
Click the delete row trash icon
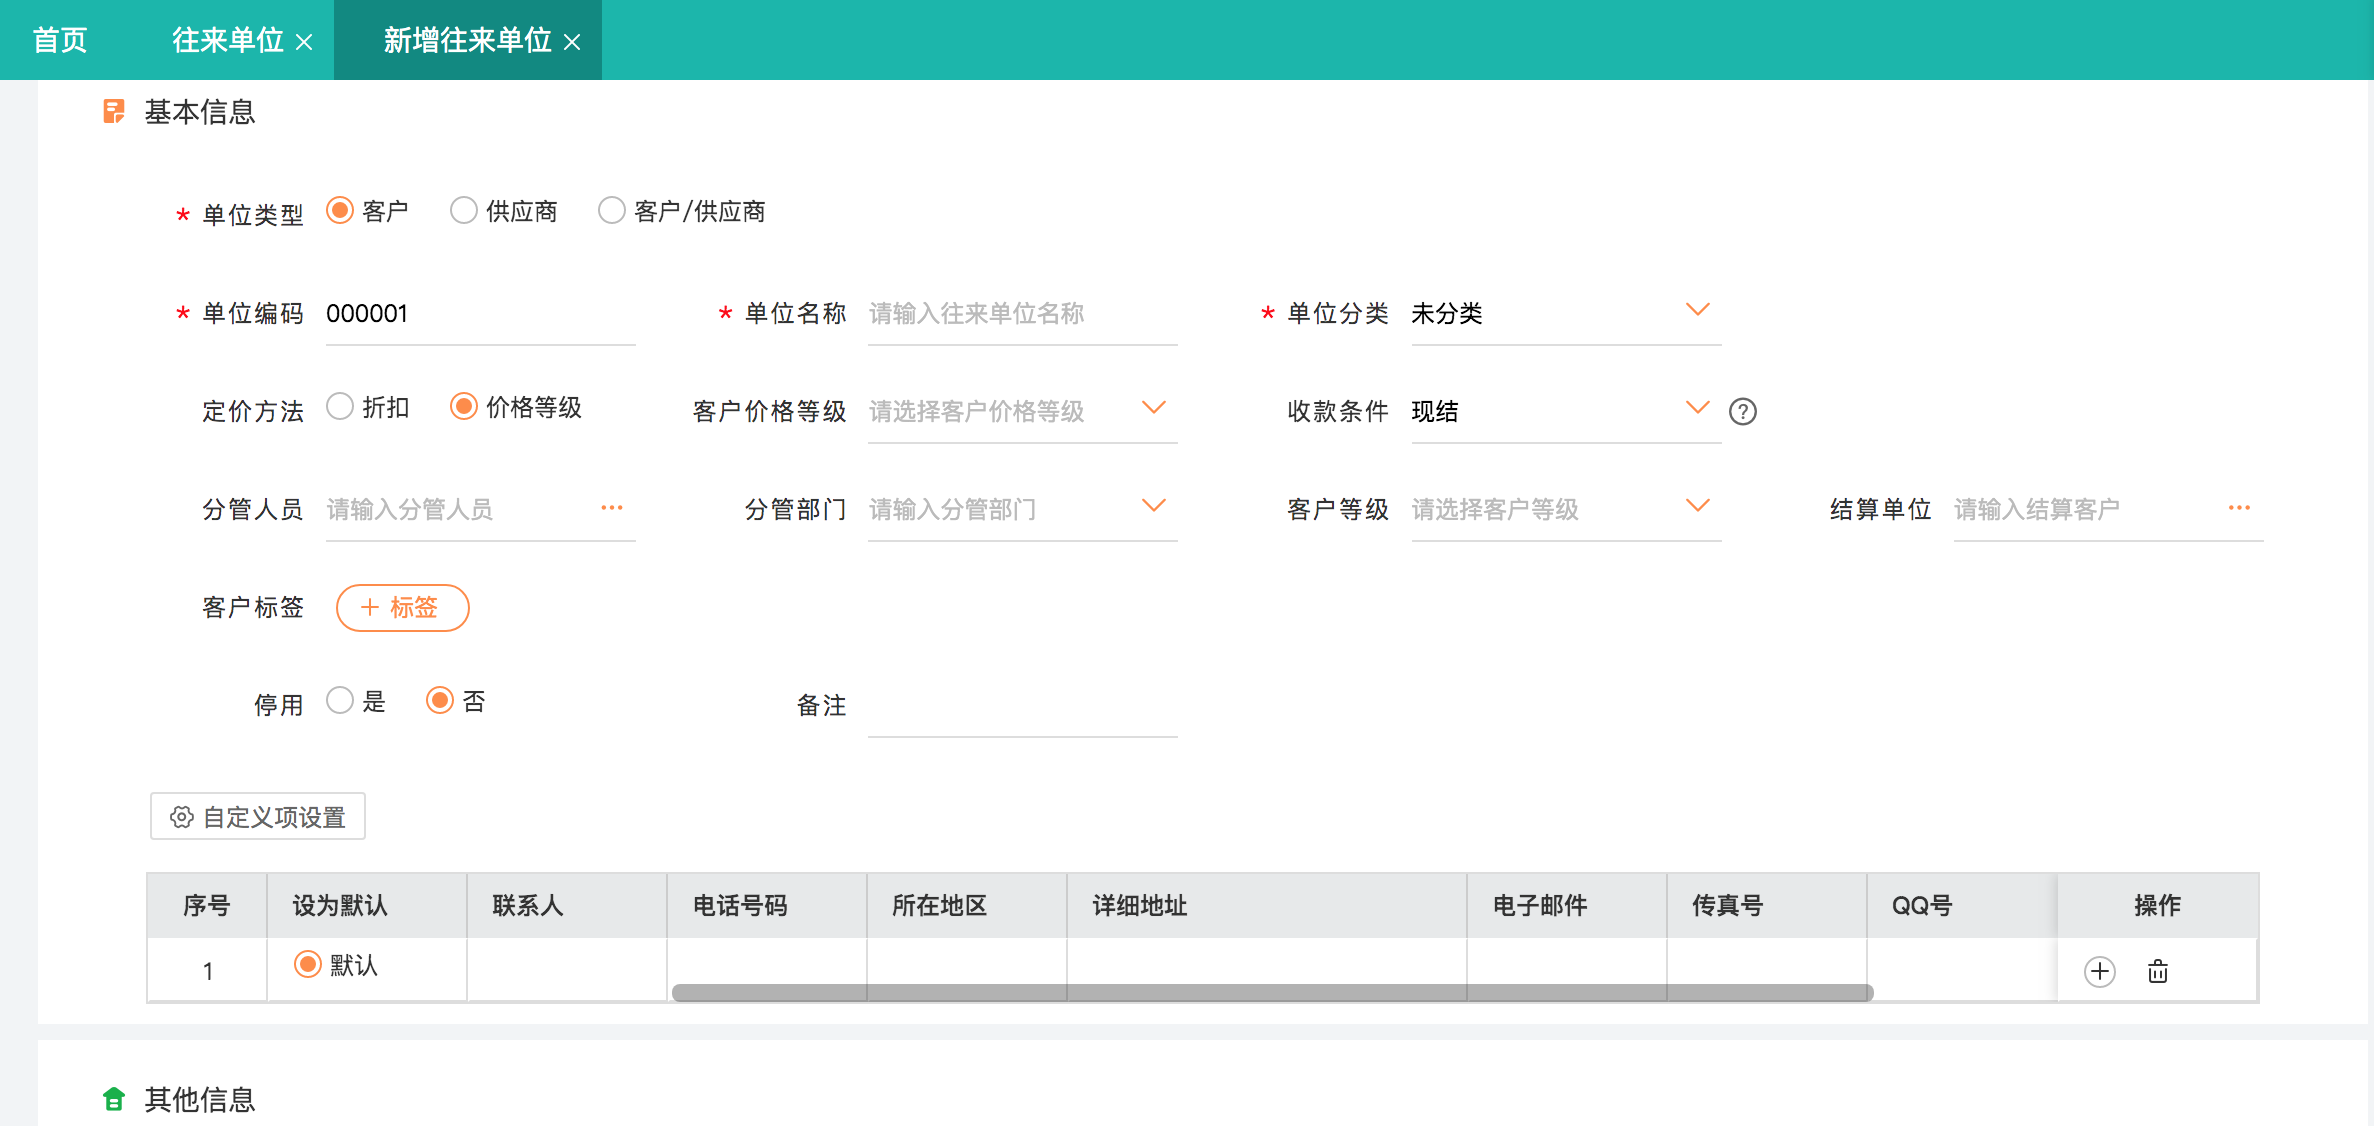click(x=2156, y=969)
